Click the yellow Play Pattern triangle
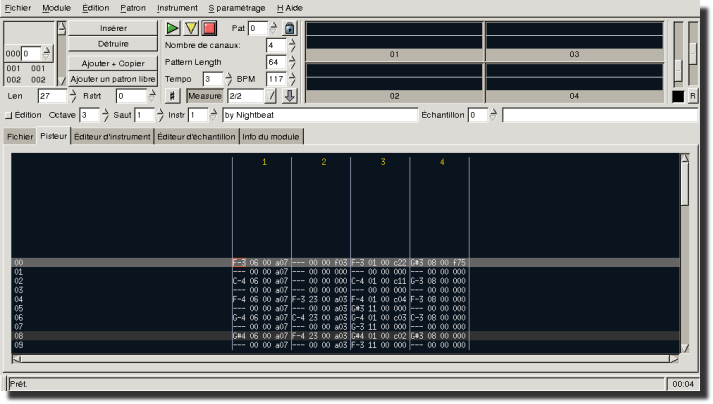This screenshot has height=404, width=713. 191,28
